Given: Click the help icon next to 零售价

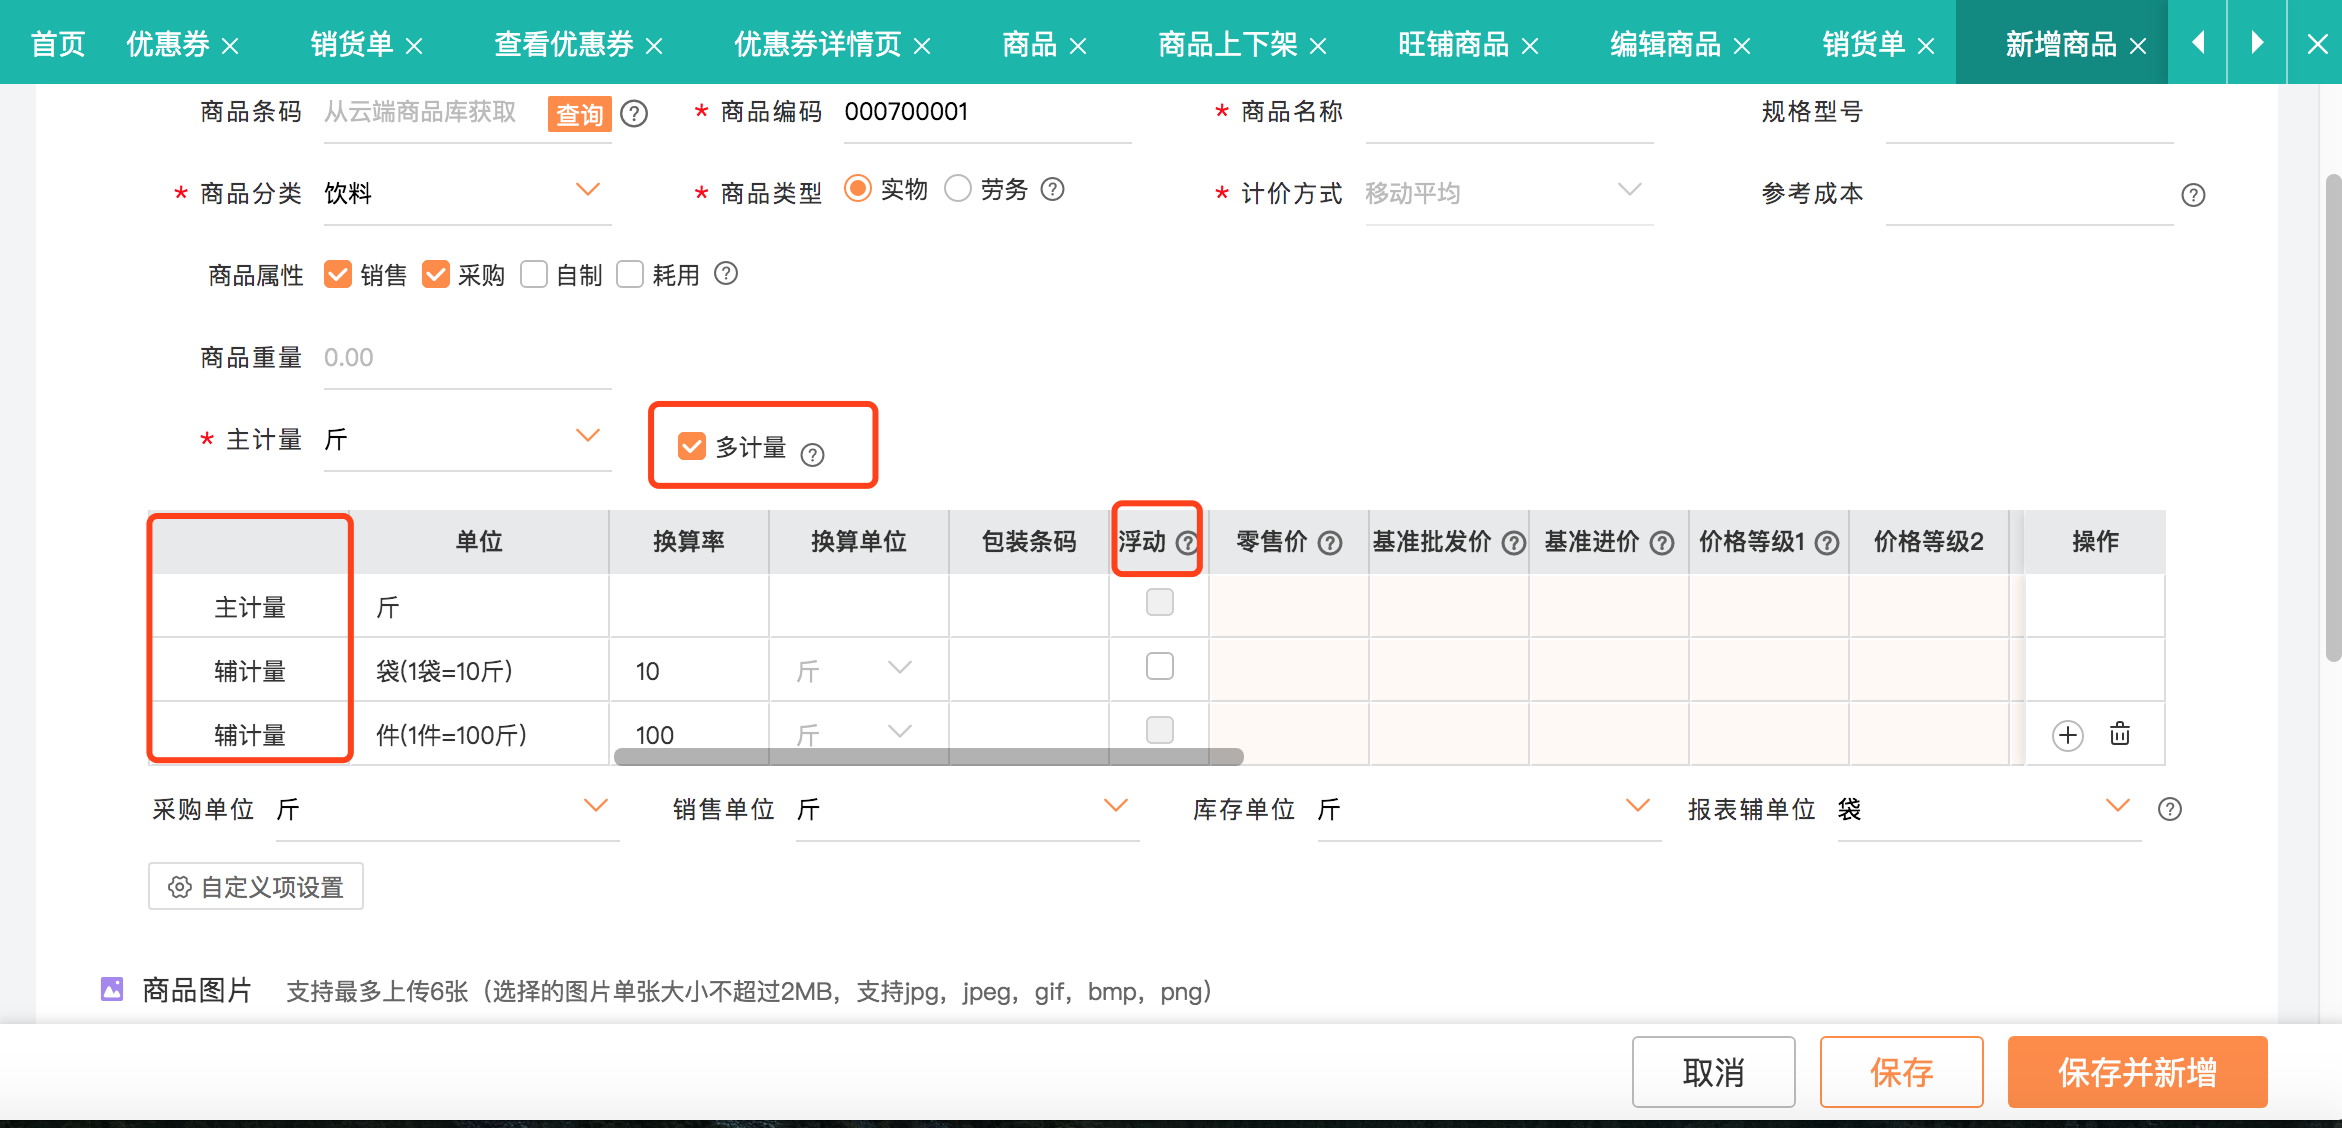Looking at the screenshot, I should pos(1335,542).
